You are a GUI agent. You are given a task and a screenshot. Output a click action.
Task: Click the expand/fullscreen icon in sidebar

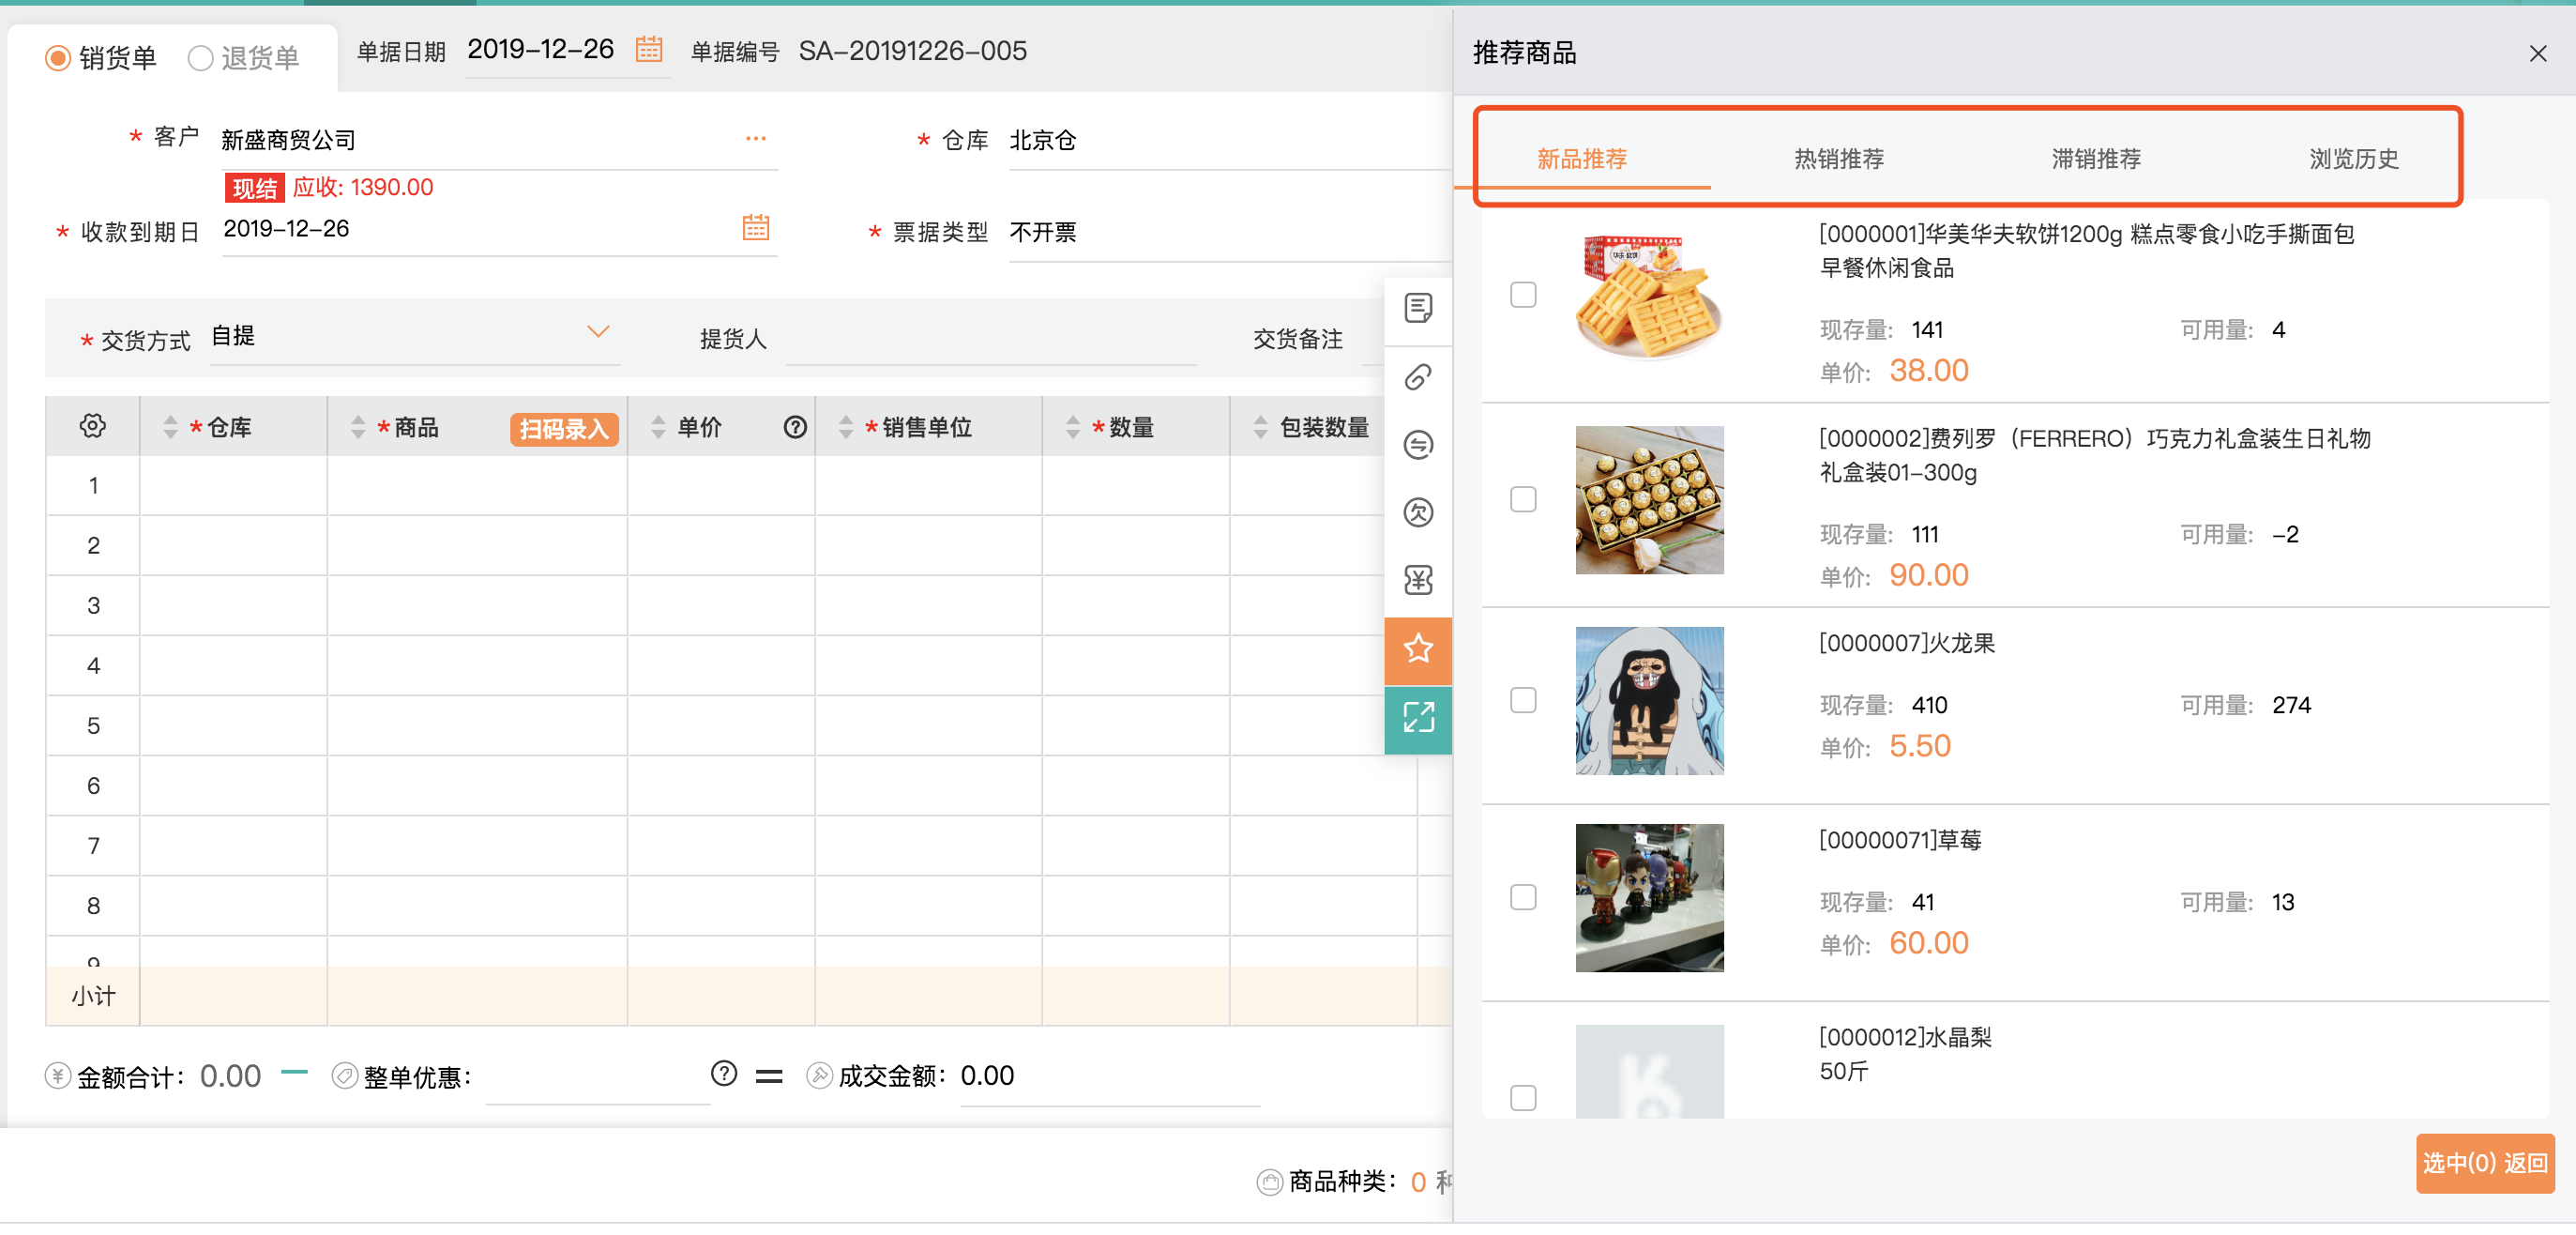point(1417,719)
